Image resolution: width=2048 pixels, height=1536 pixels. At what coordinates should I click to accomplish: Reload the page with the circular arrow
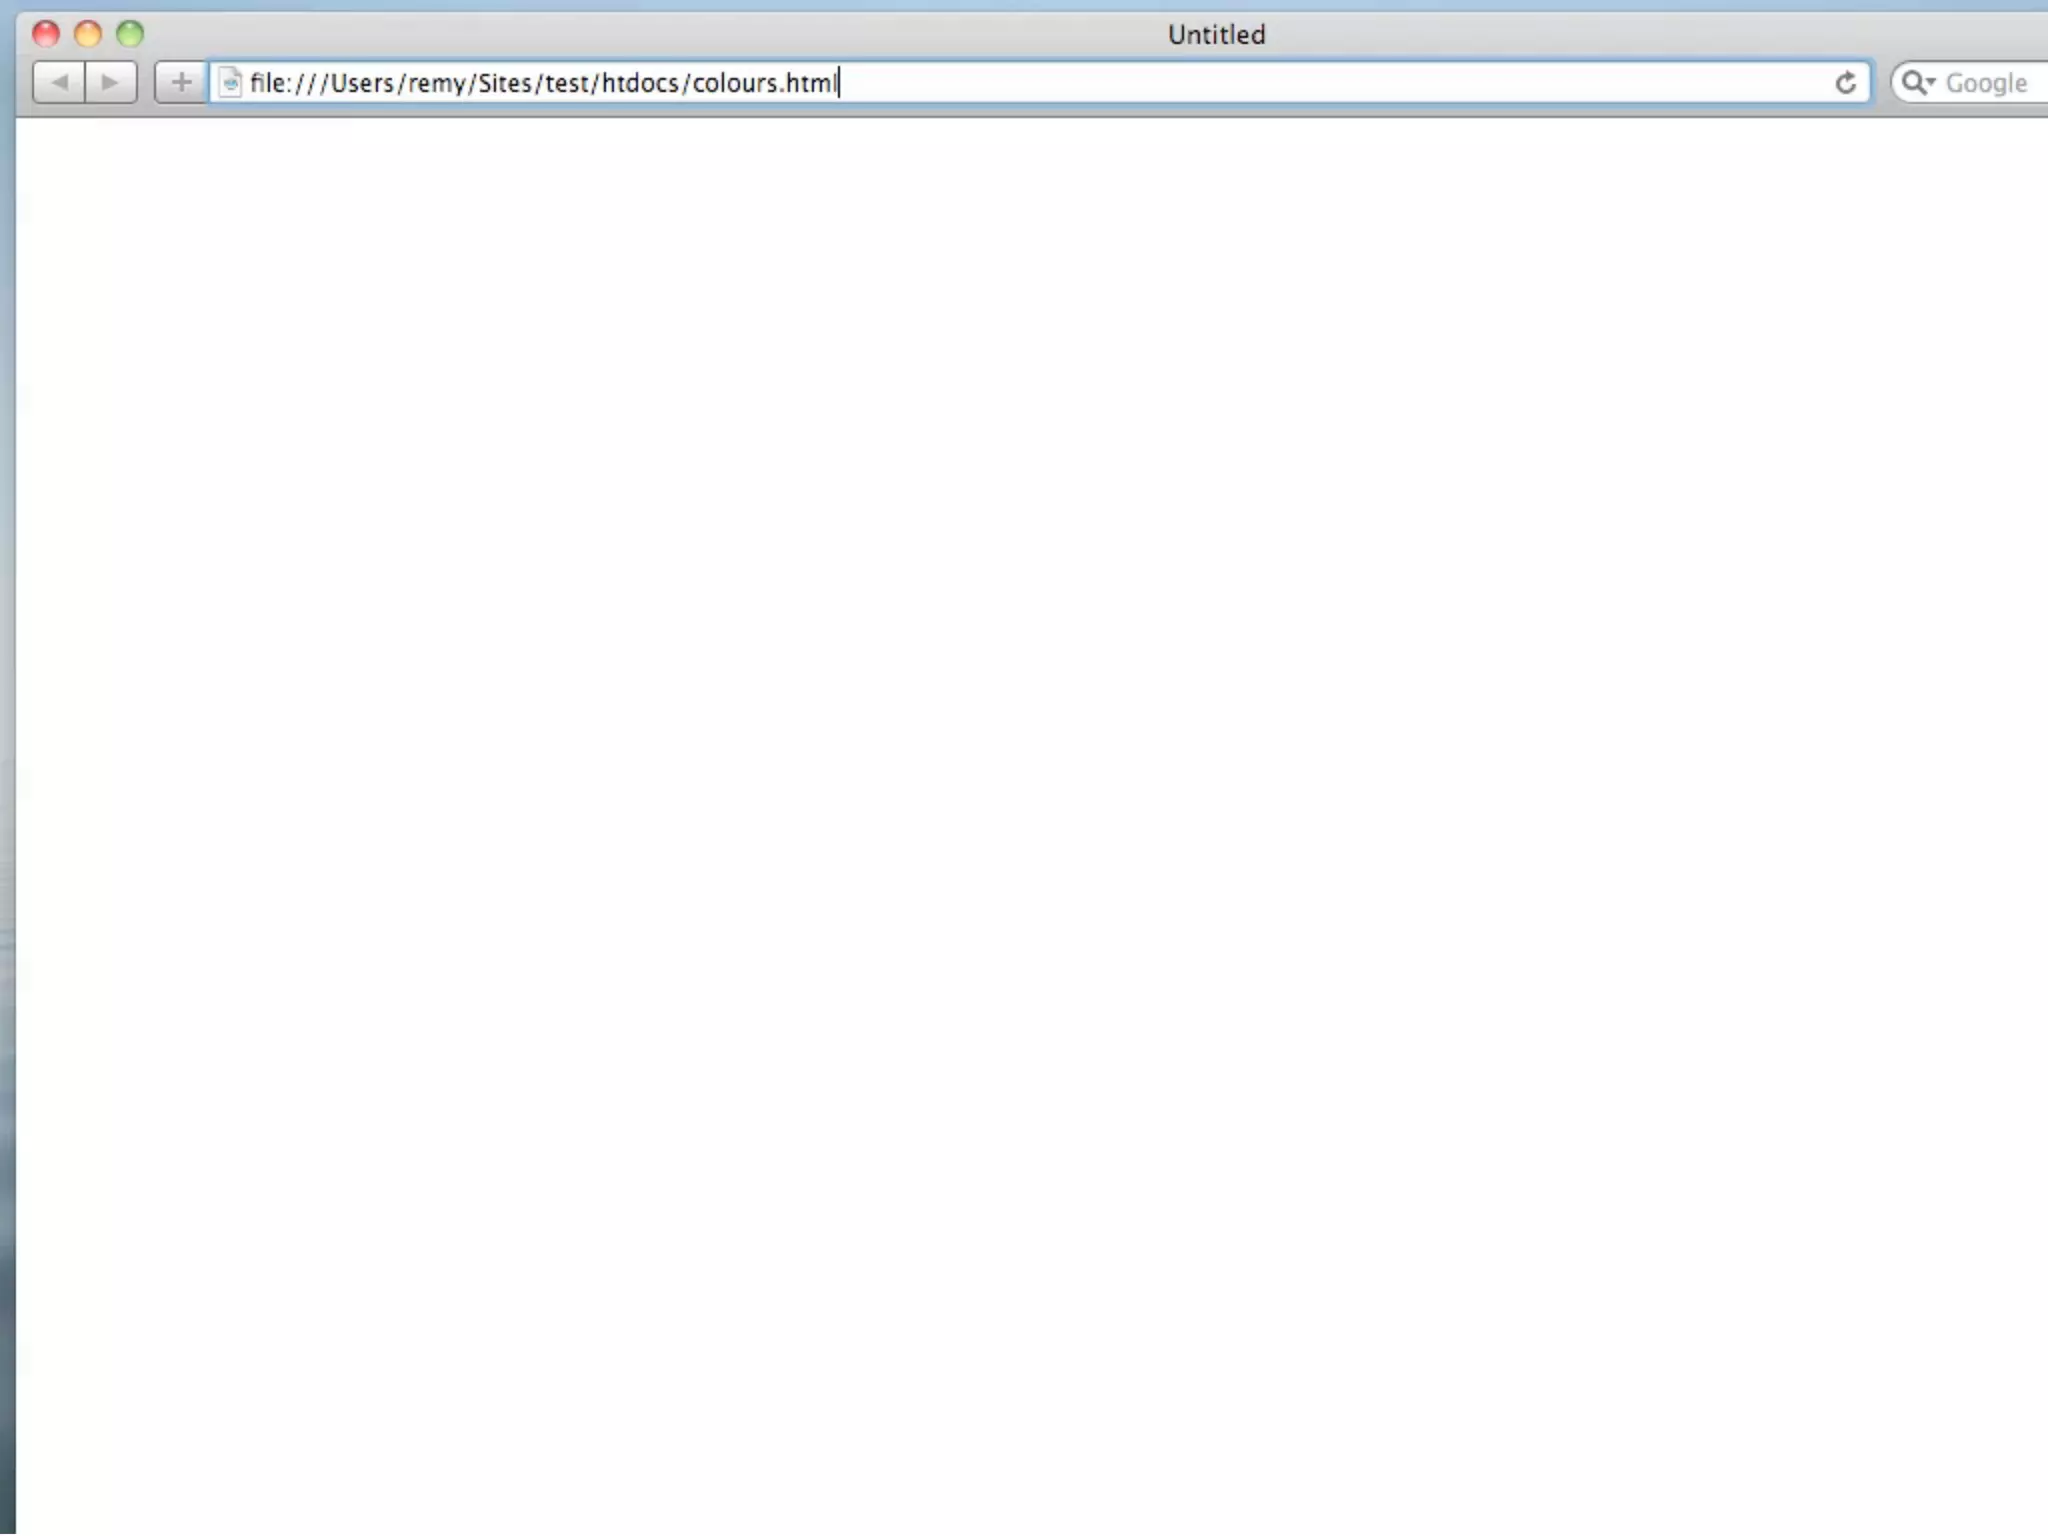click(1845, 82)
